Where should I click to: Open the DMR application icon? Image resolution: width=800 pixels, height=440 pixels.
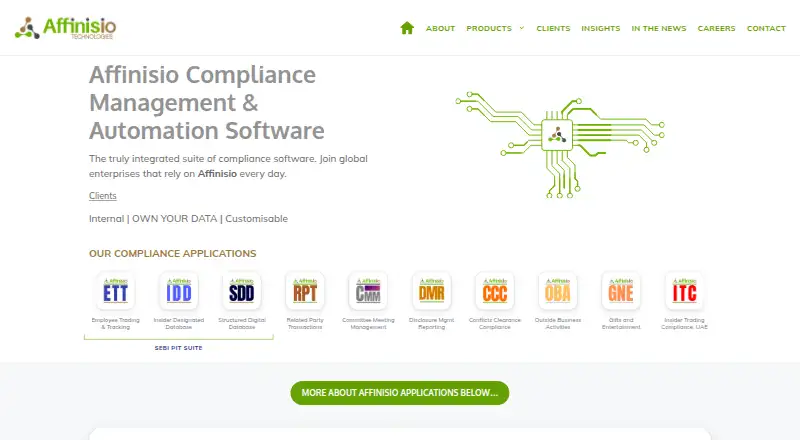[x=432, y=291]
